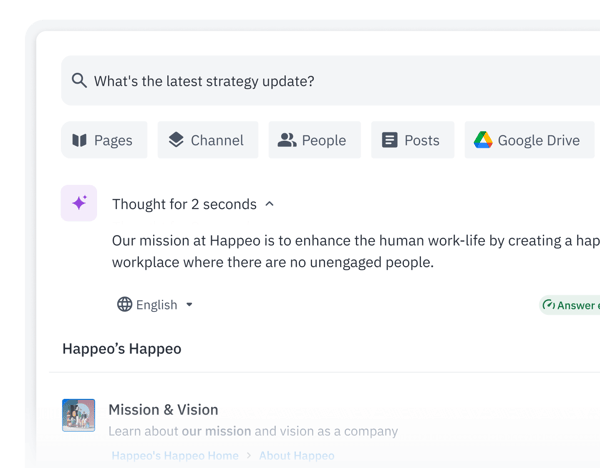
Task: Click the search magnifier icon
Action: (x=79, y=81)
